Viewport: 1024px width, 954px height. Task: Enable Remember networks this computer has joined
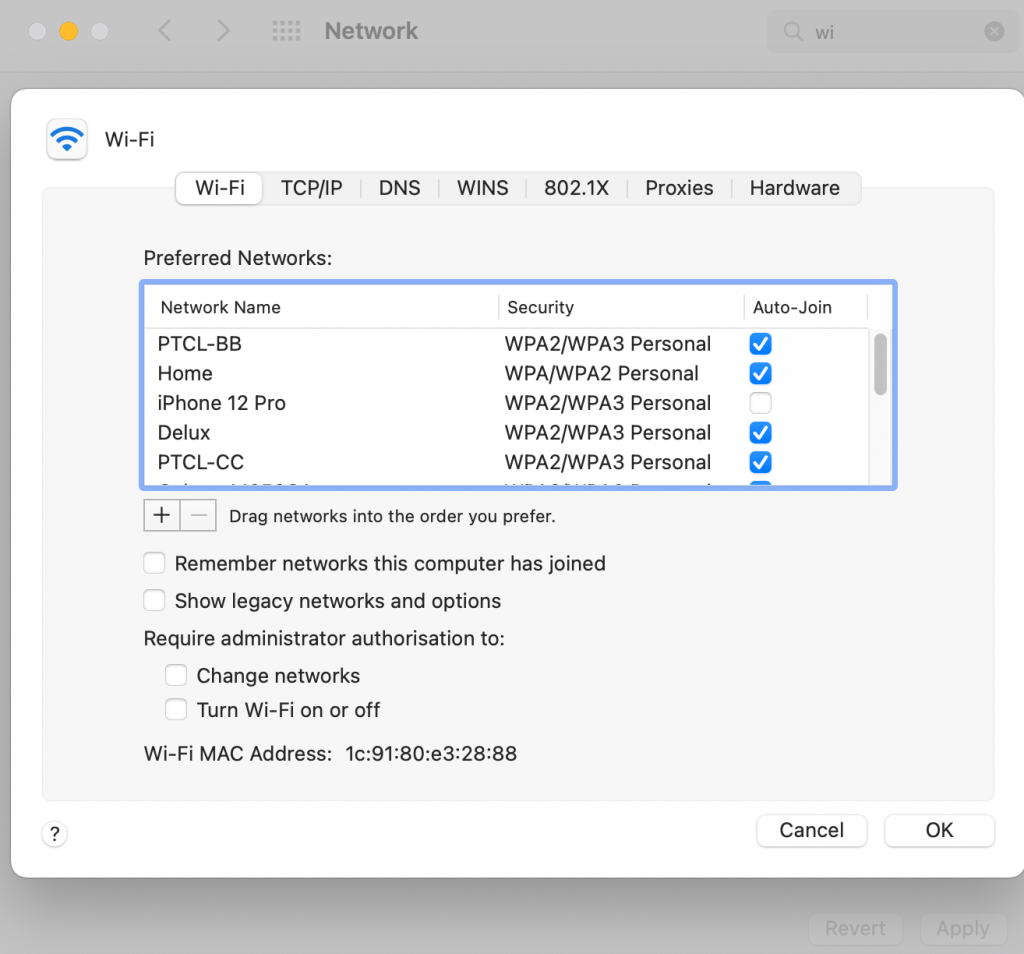tap(154, 563)
